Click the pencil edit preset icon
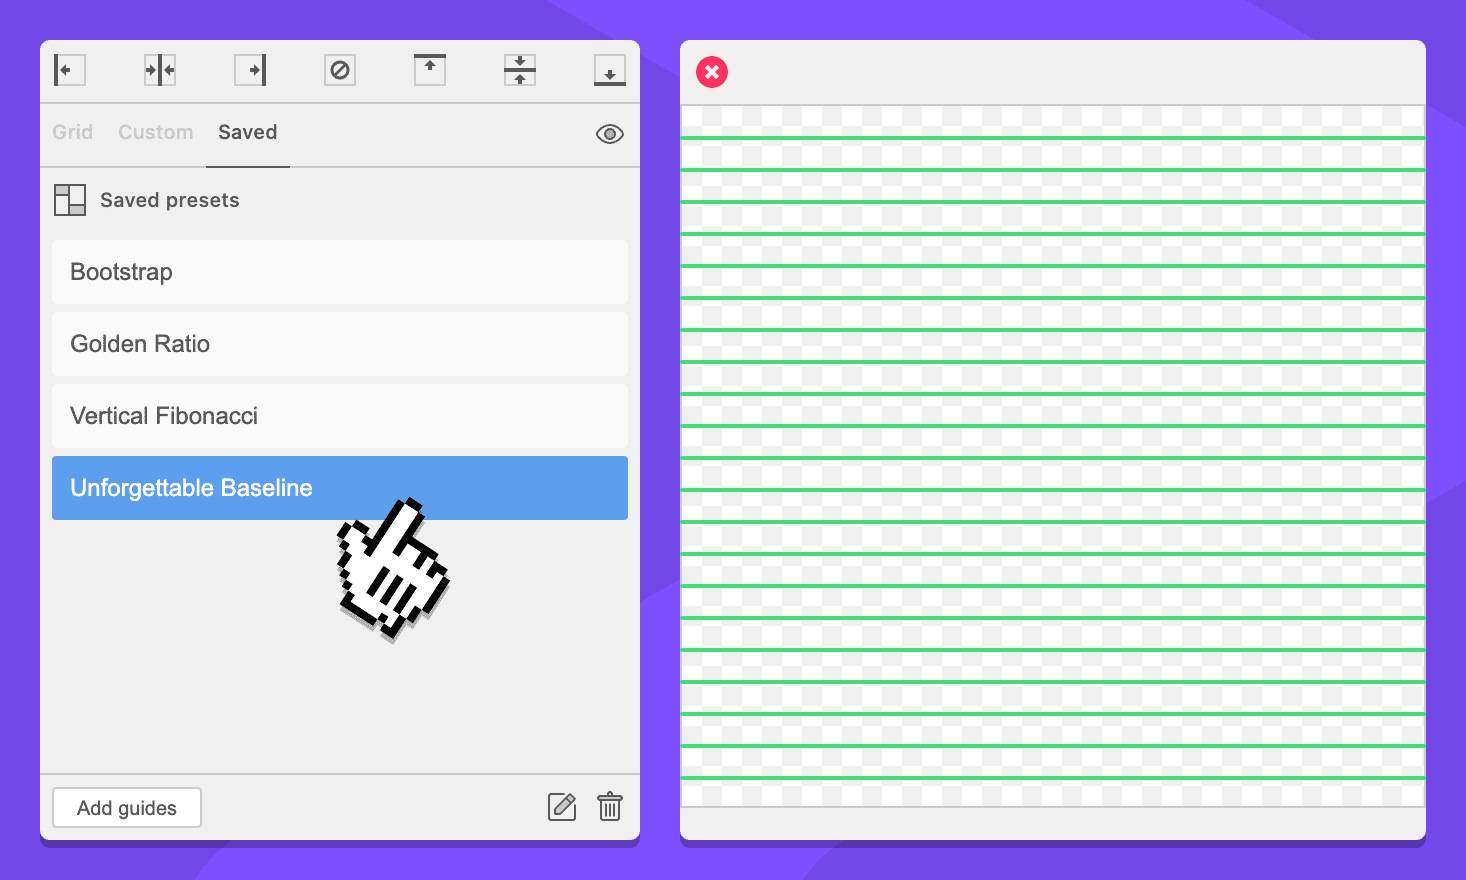1466x880 pixels. tap(562, 807)
